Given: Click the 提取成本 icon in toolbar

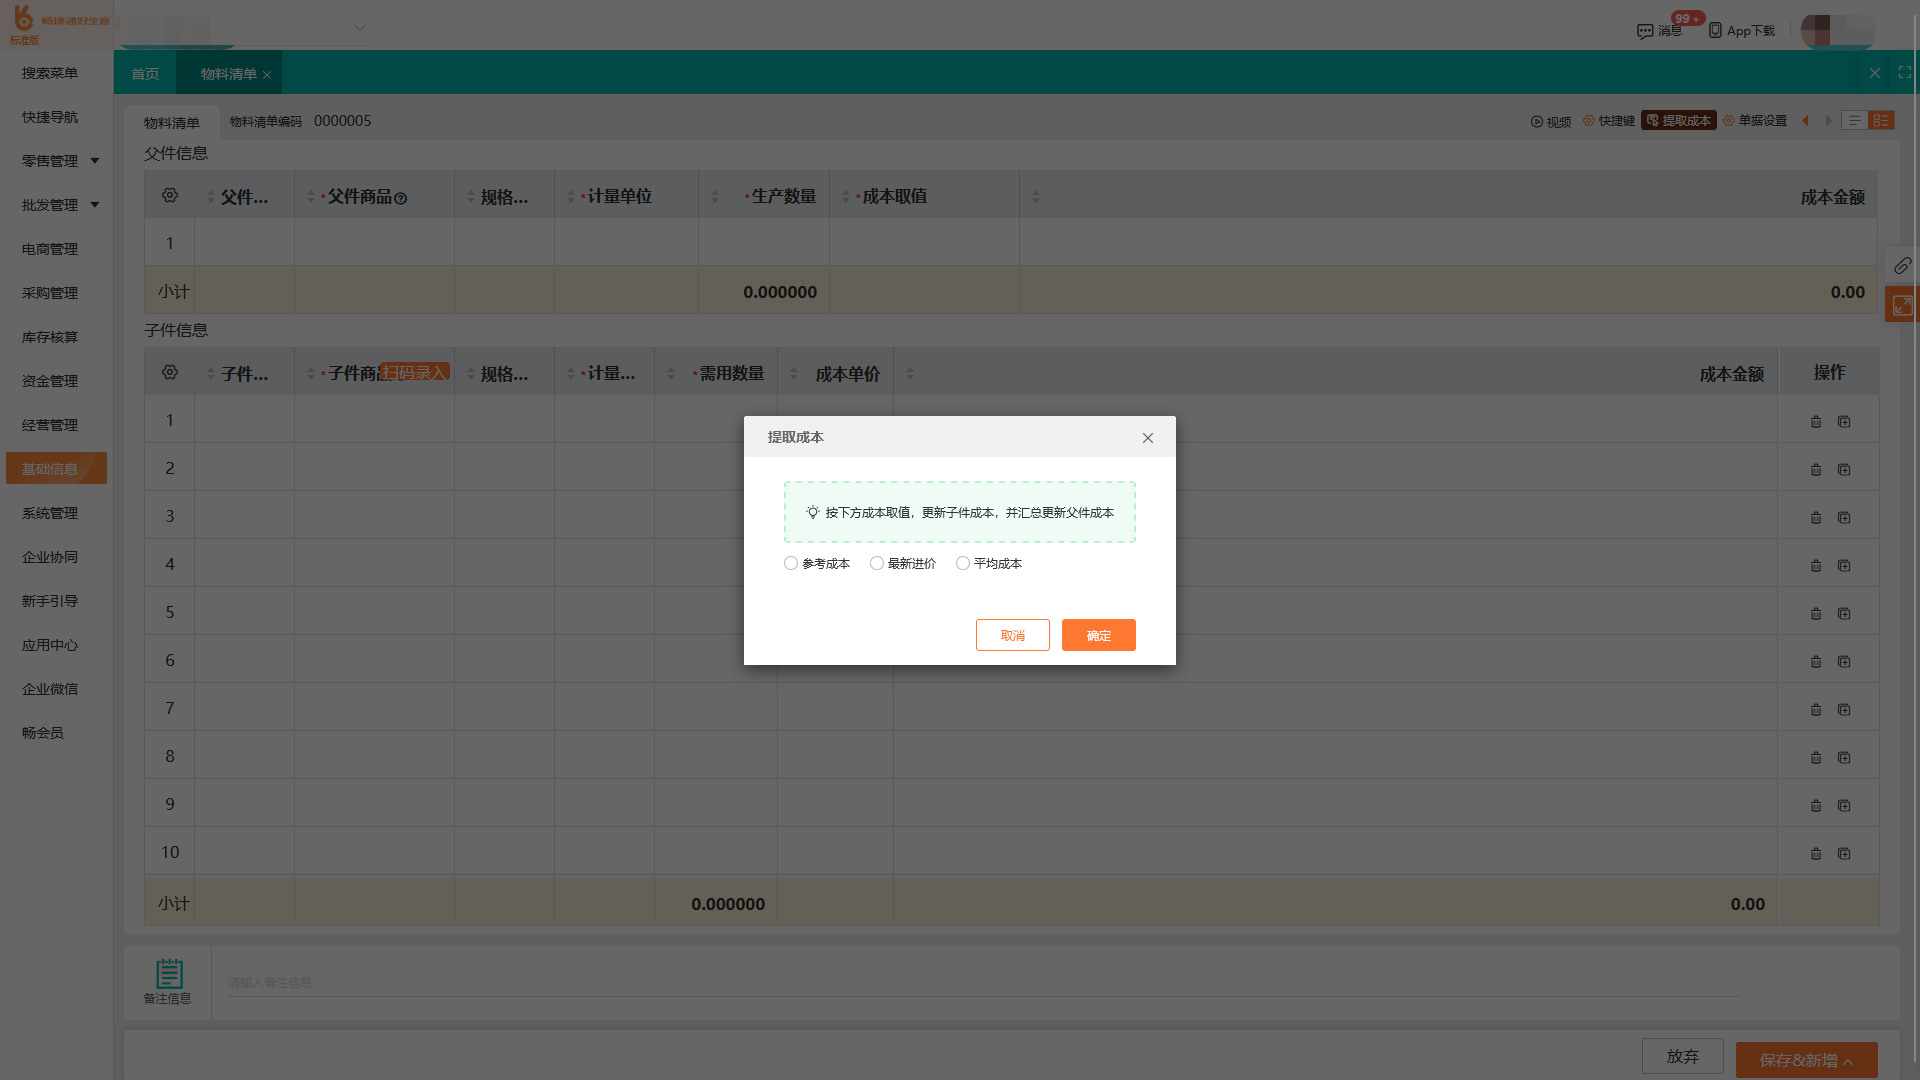Looking at the screenshot, I should coord(1677,120).
